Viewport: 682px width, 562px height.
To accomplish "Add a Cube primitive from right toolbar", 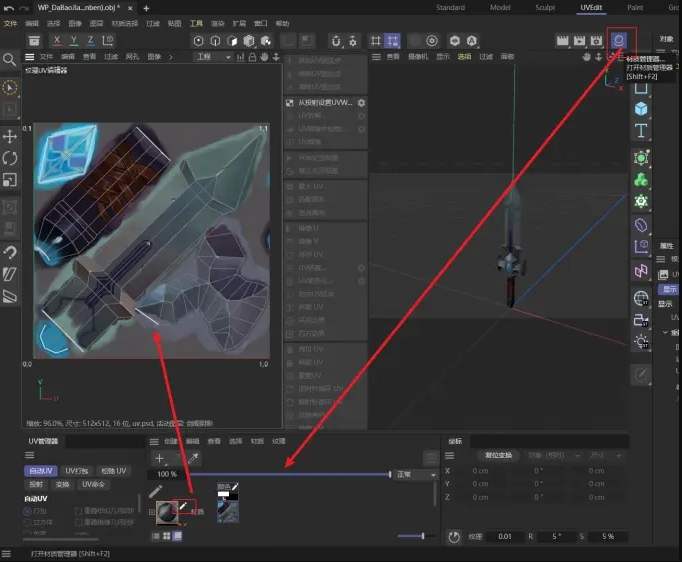I will click(641, 108).
